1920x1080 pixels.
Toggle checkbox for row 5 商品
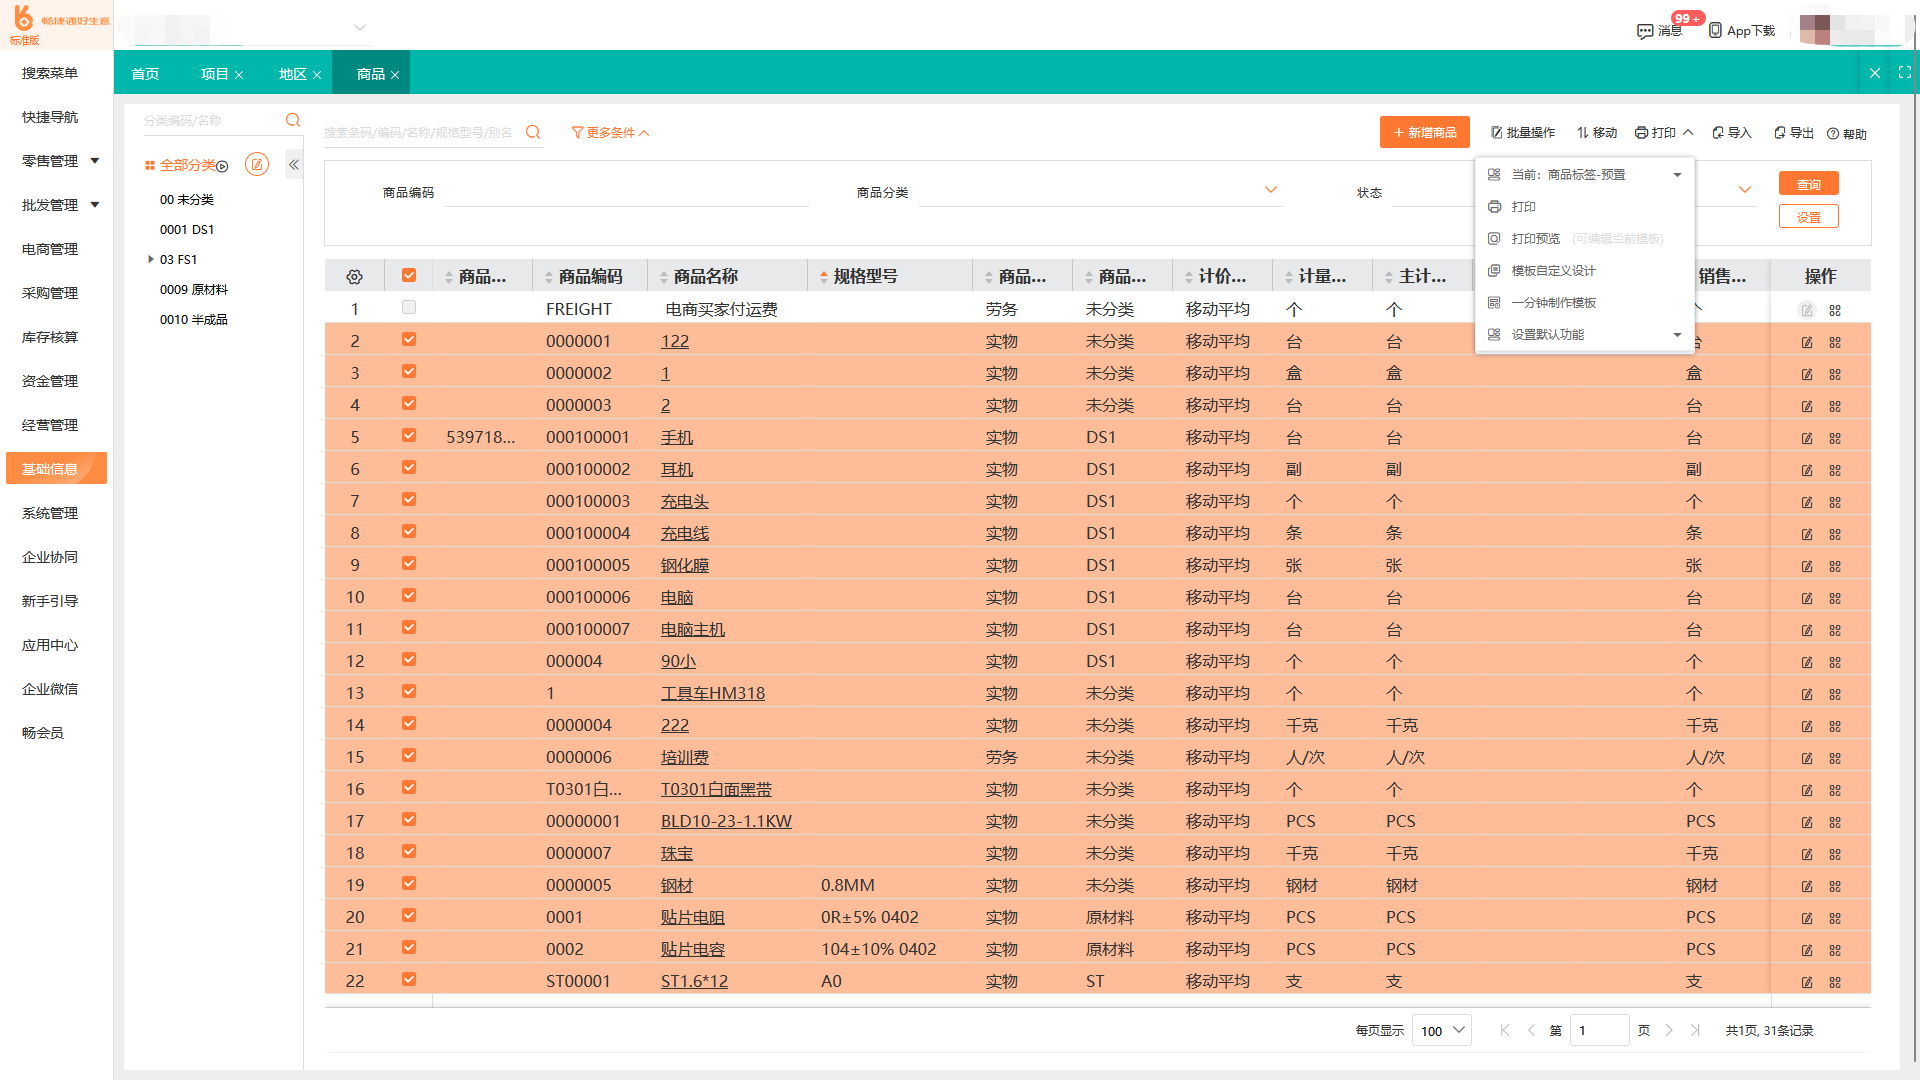410,435
